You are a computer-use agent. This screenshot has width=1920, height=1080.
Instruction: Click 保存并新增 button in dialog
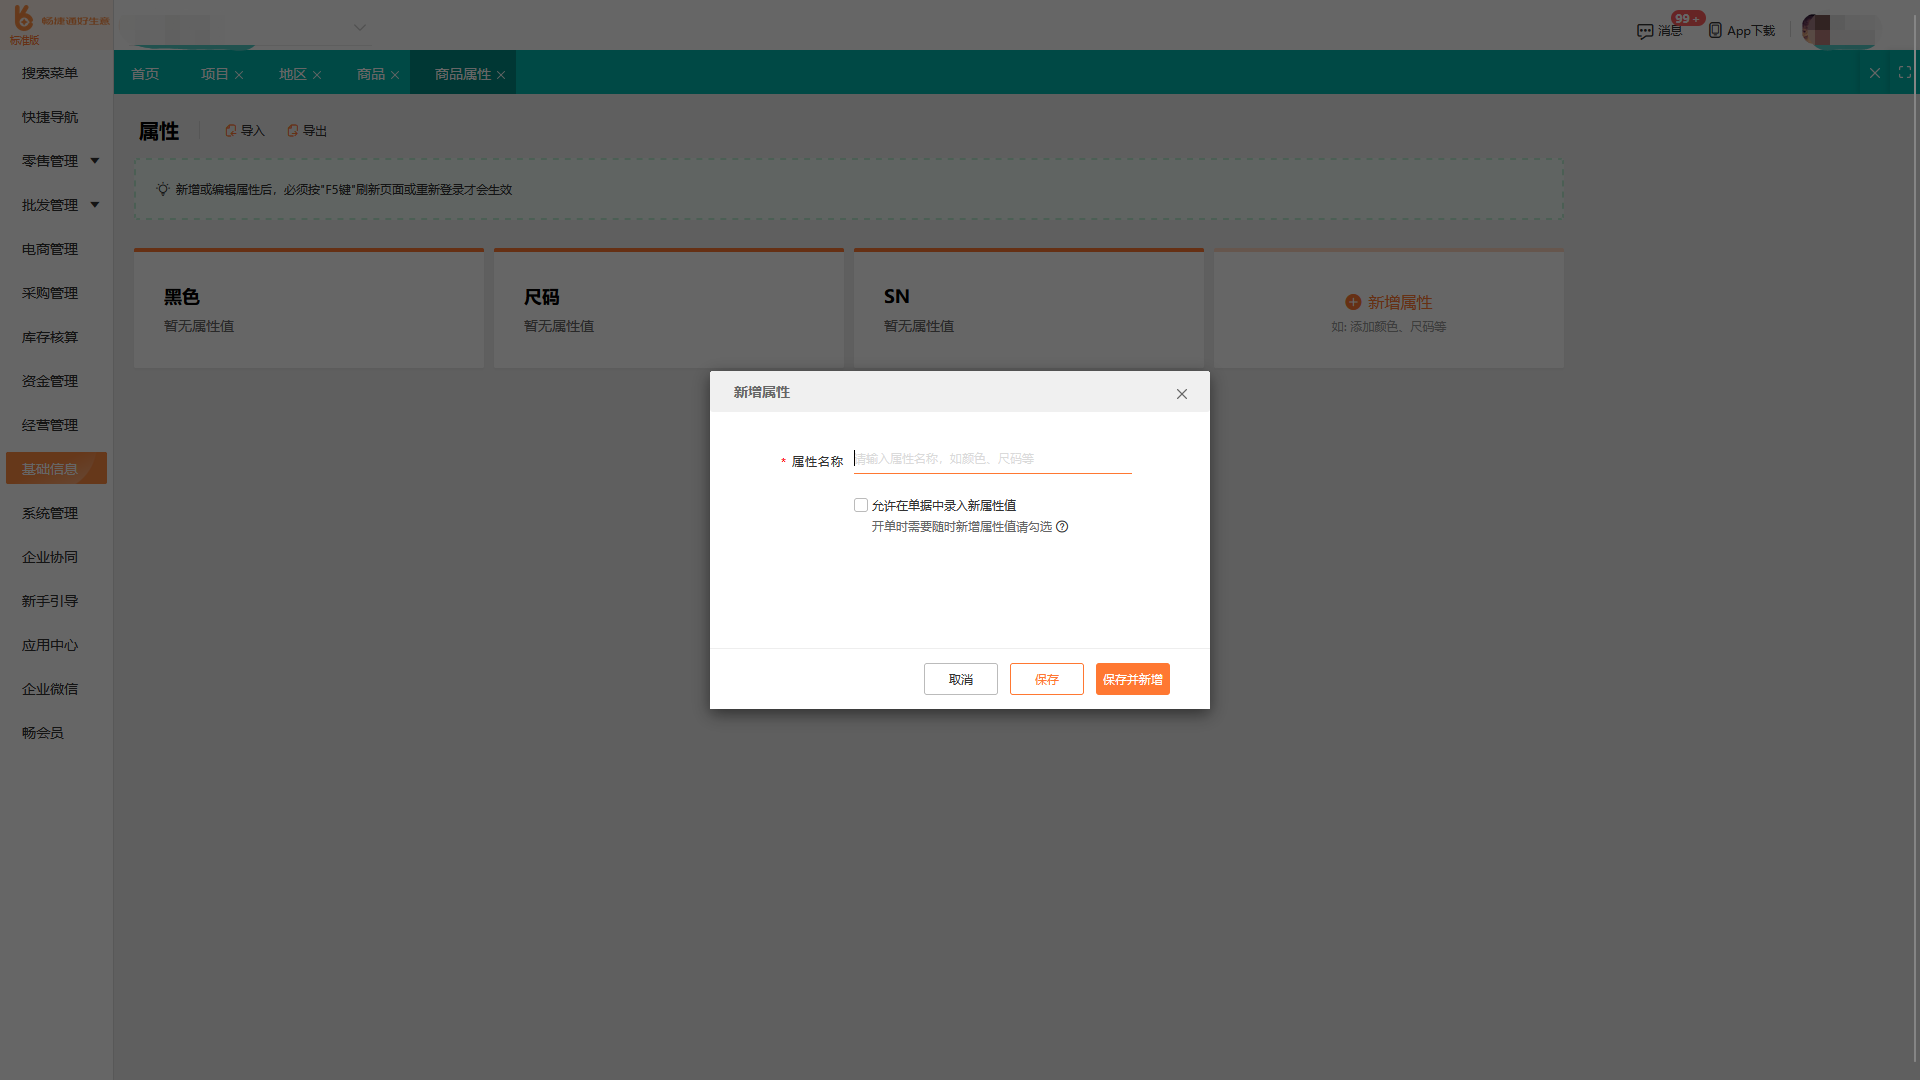pyautogui.click(x=1131, y=679)
